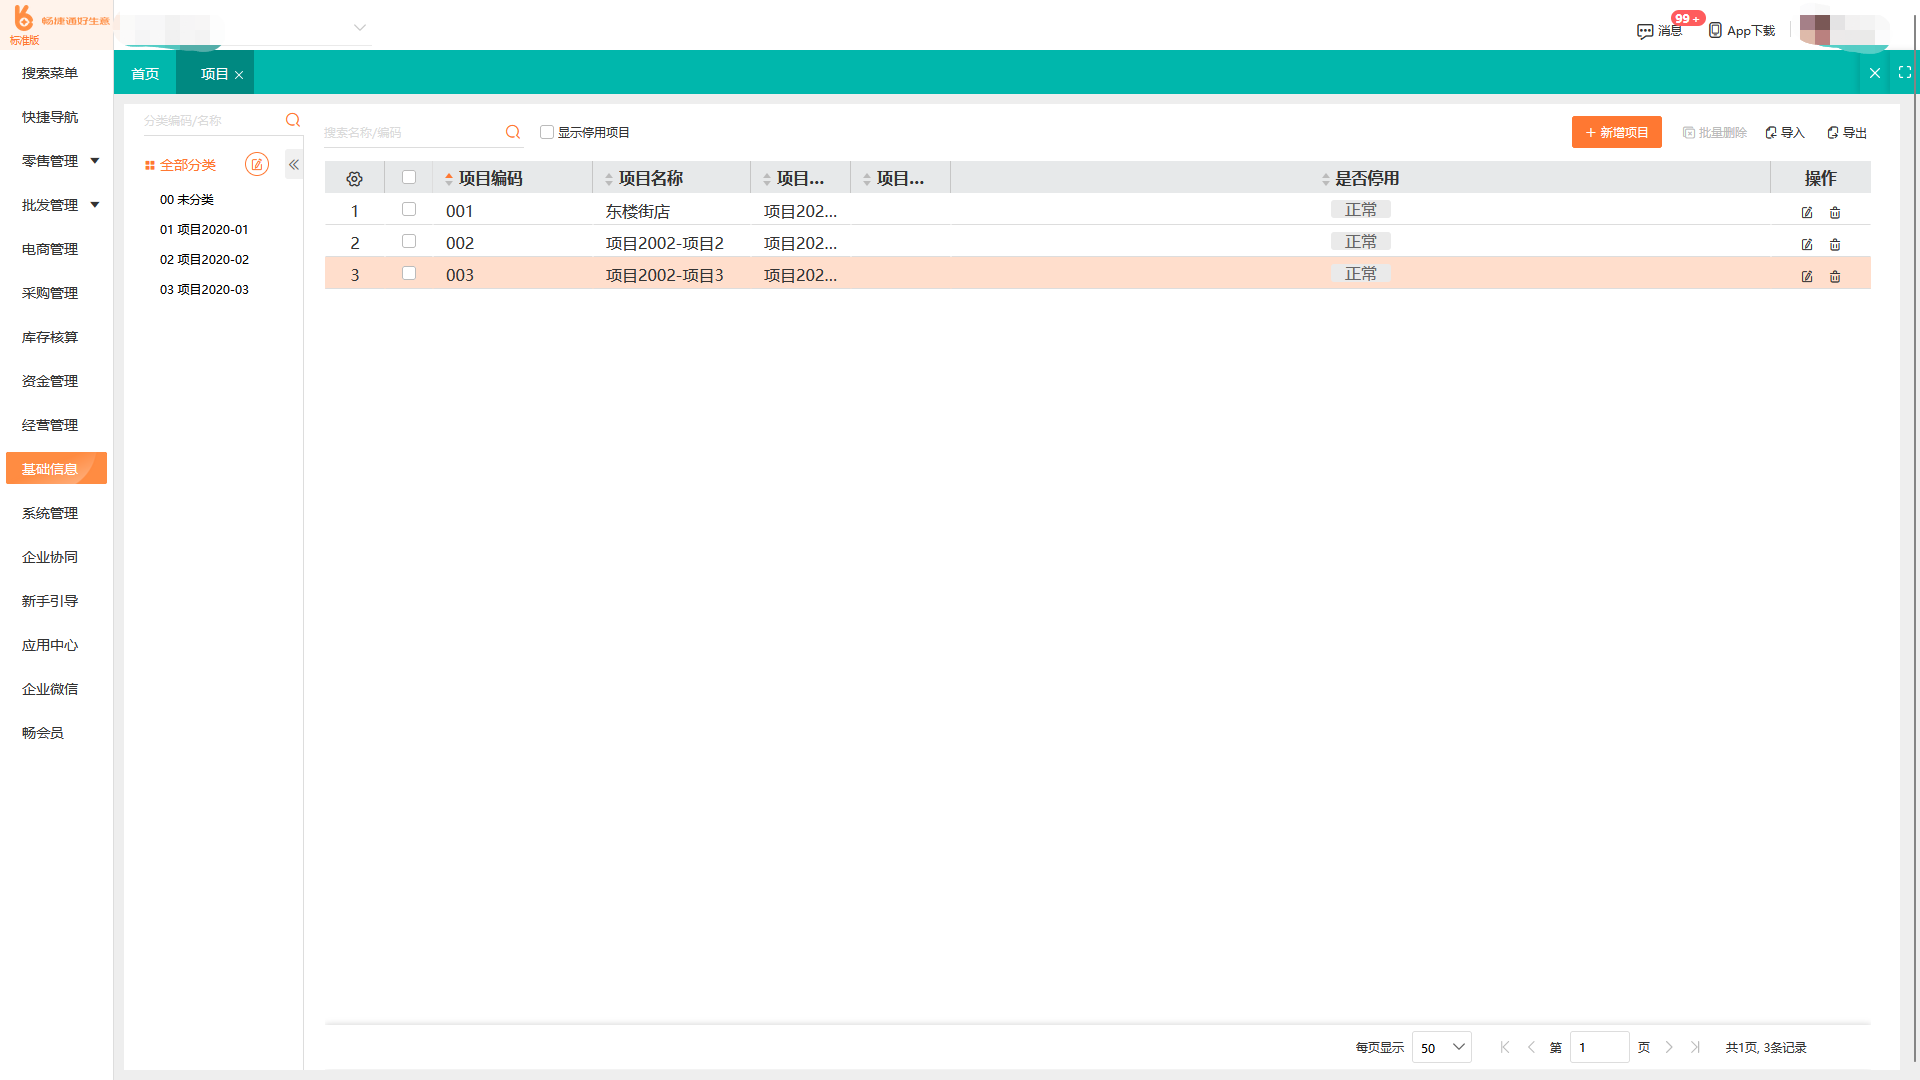Click the + 新增项目 button
Viewport: 1920px width, 1080px height.
(x=1615, y=132)
